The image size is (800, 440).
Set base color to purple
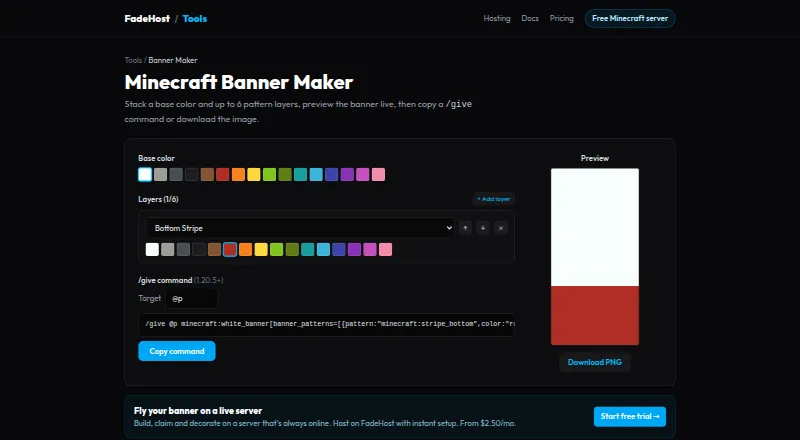click(x=347, y=175)
